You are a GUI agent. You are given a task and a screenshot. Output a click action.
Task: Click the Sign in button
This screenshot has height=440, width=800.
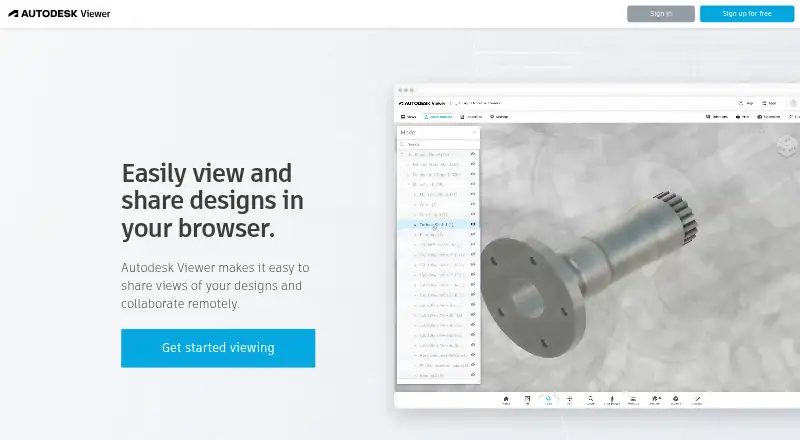pyautogui.click(x=661, y=14)
